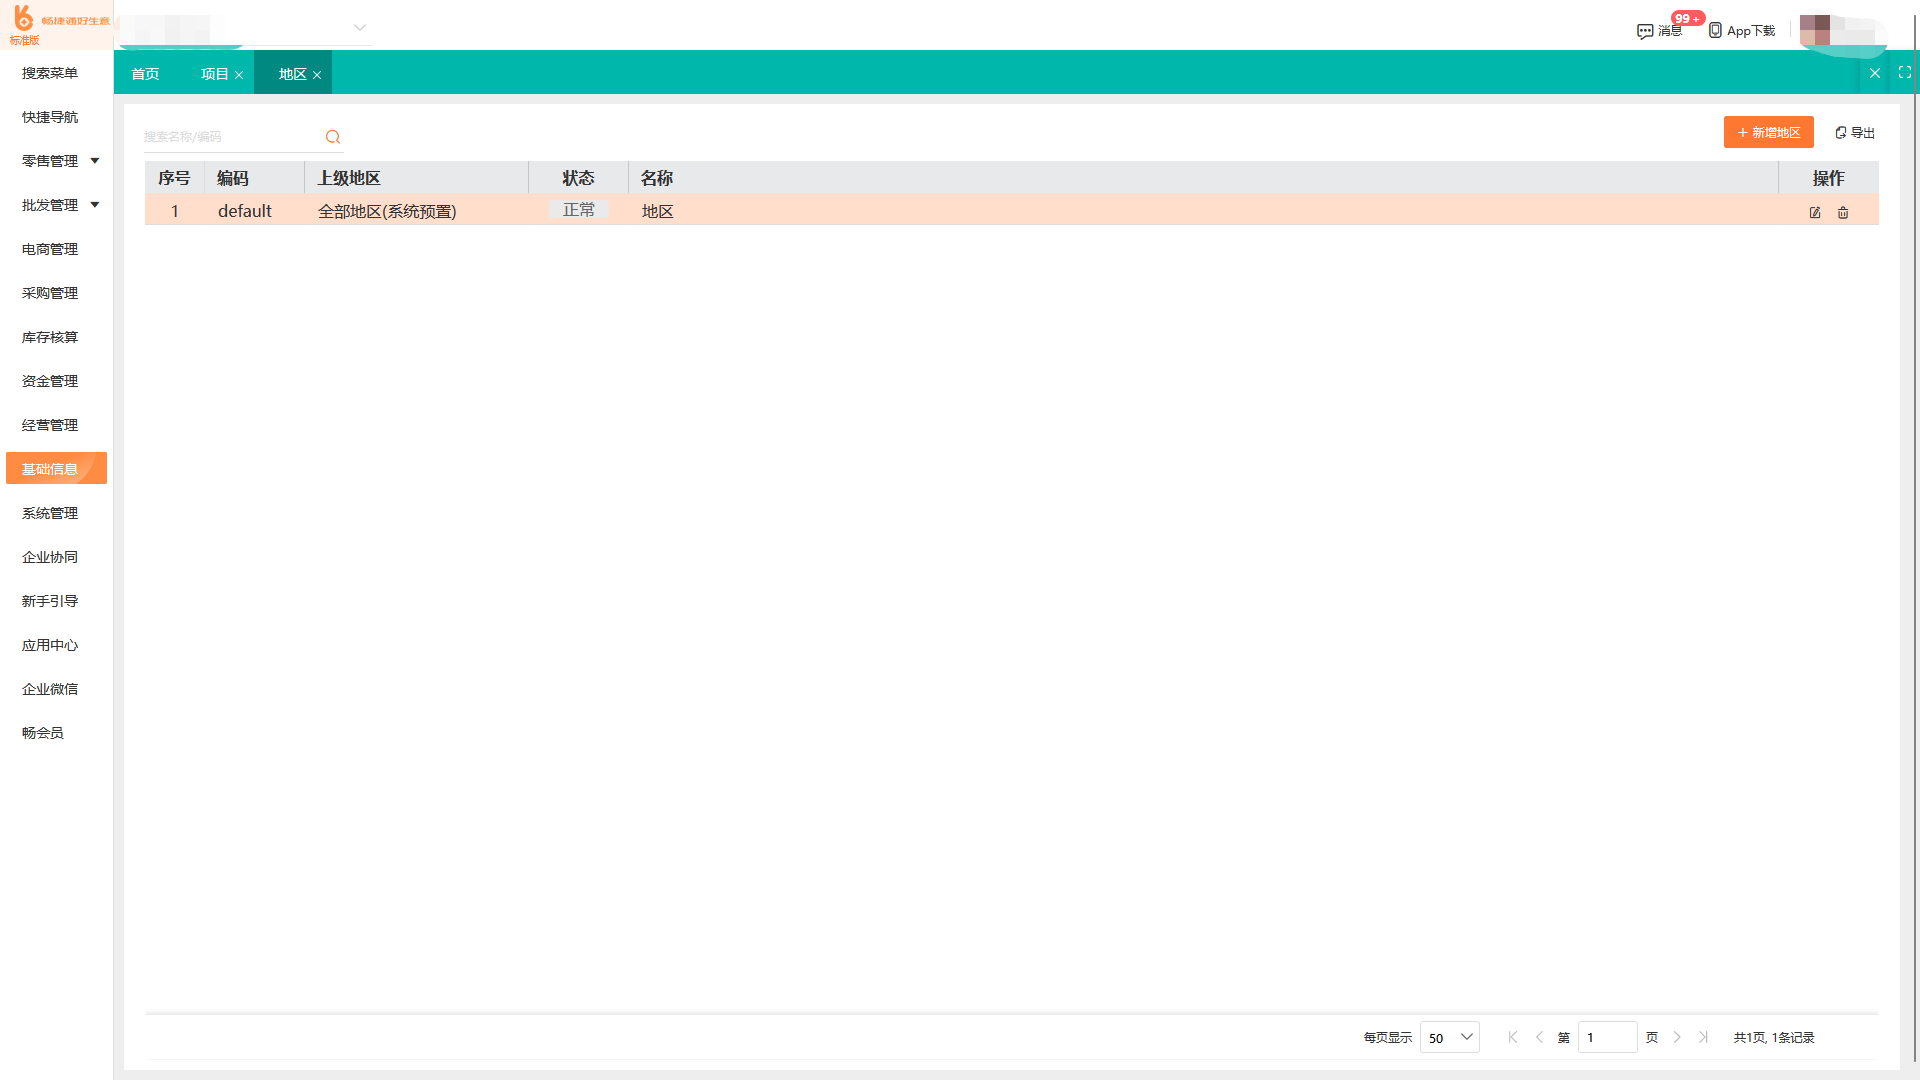Click the +新建地区 button
This screenshot has width=1920, height=1080.
click(x=1768, y=132)
